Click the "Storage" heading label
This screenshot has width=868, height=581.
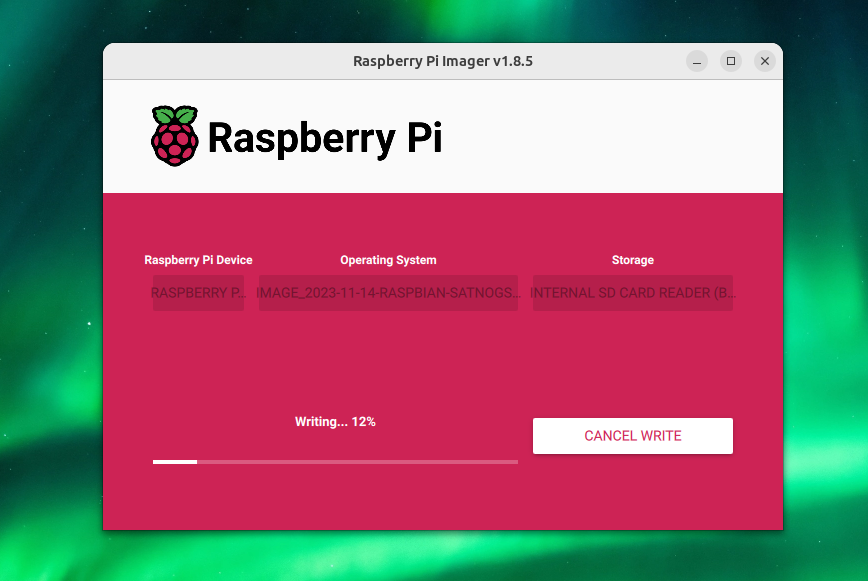tap(632, 260)
